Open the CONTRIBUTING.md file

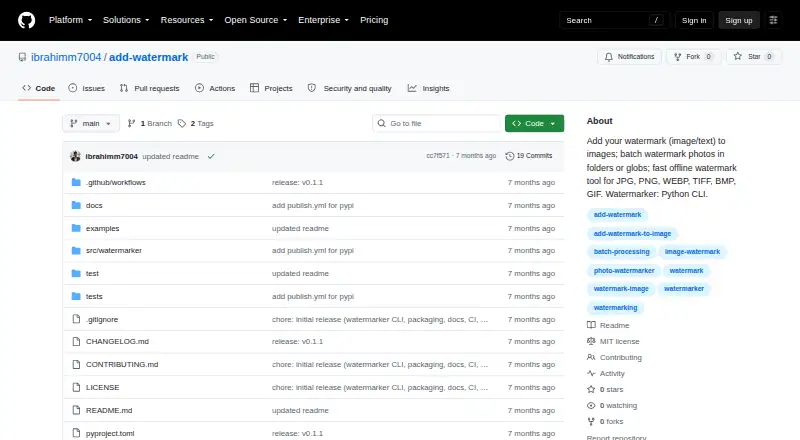point(122,364)
